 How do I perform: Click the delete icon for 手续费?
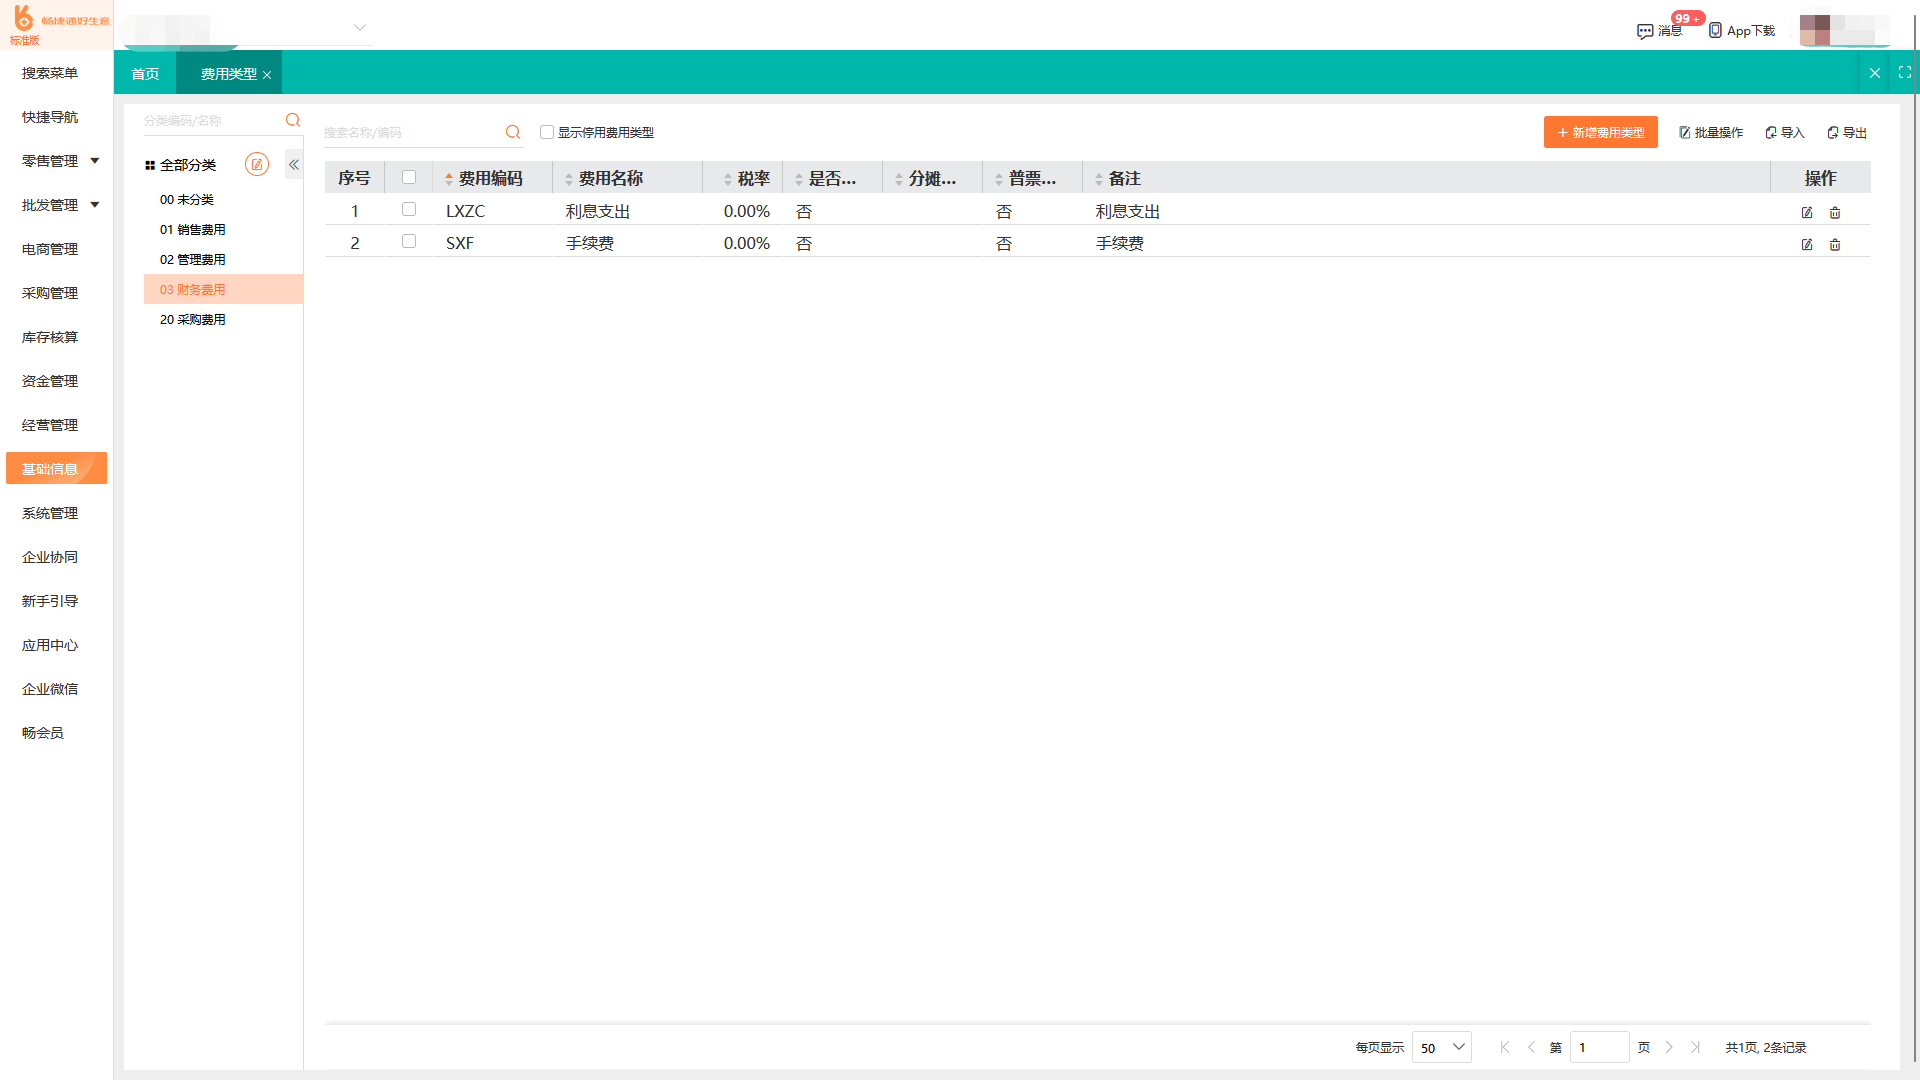[1836, 243]
